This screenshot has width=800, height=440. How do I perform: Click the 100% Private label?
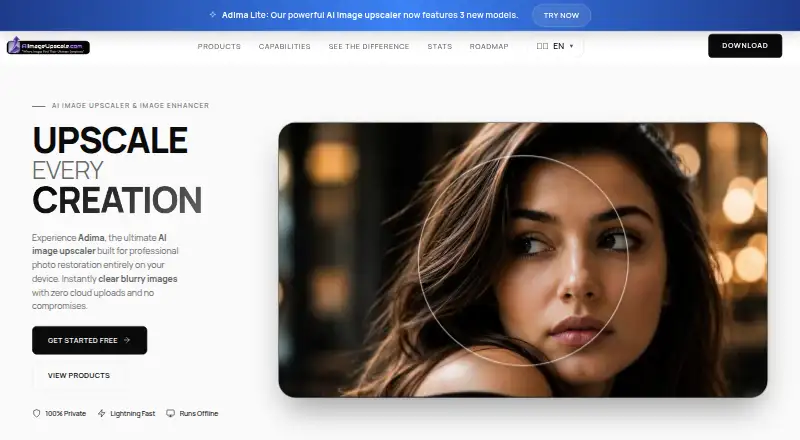click(x=65, y=413)
